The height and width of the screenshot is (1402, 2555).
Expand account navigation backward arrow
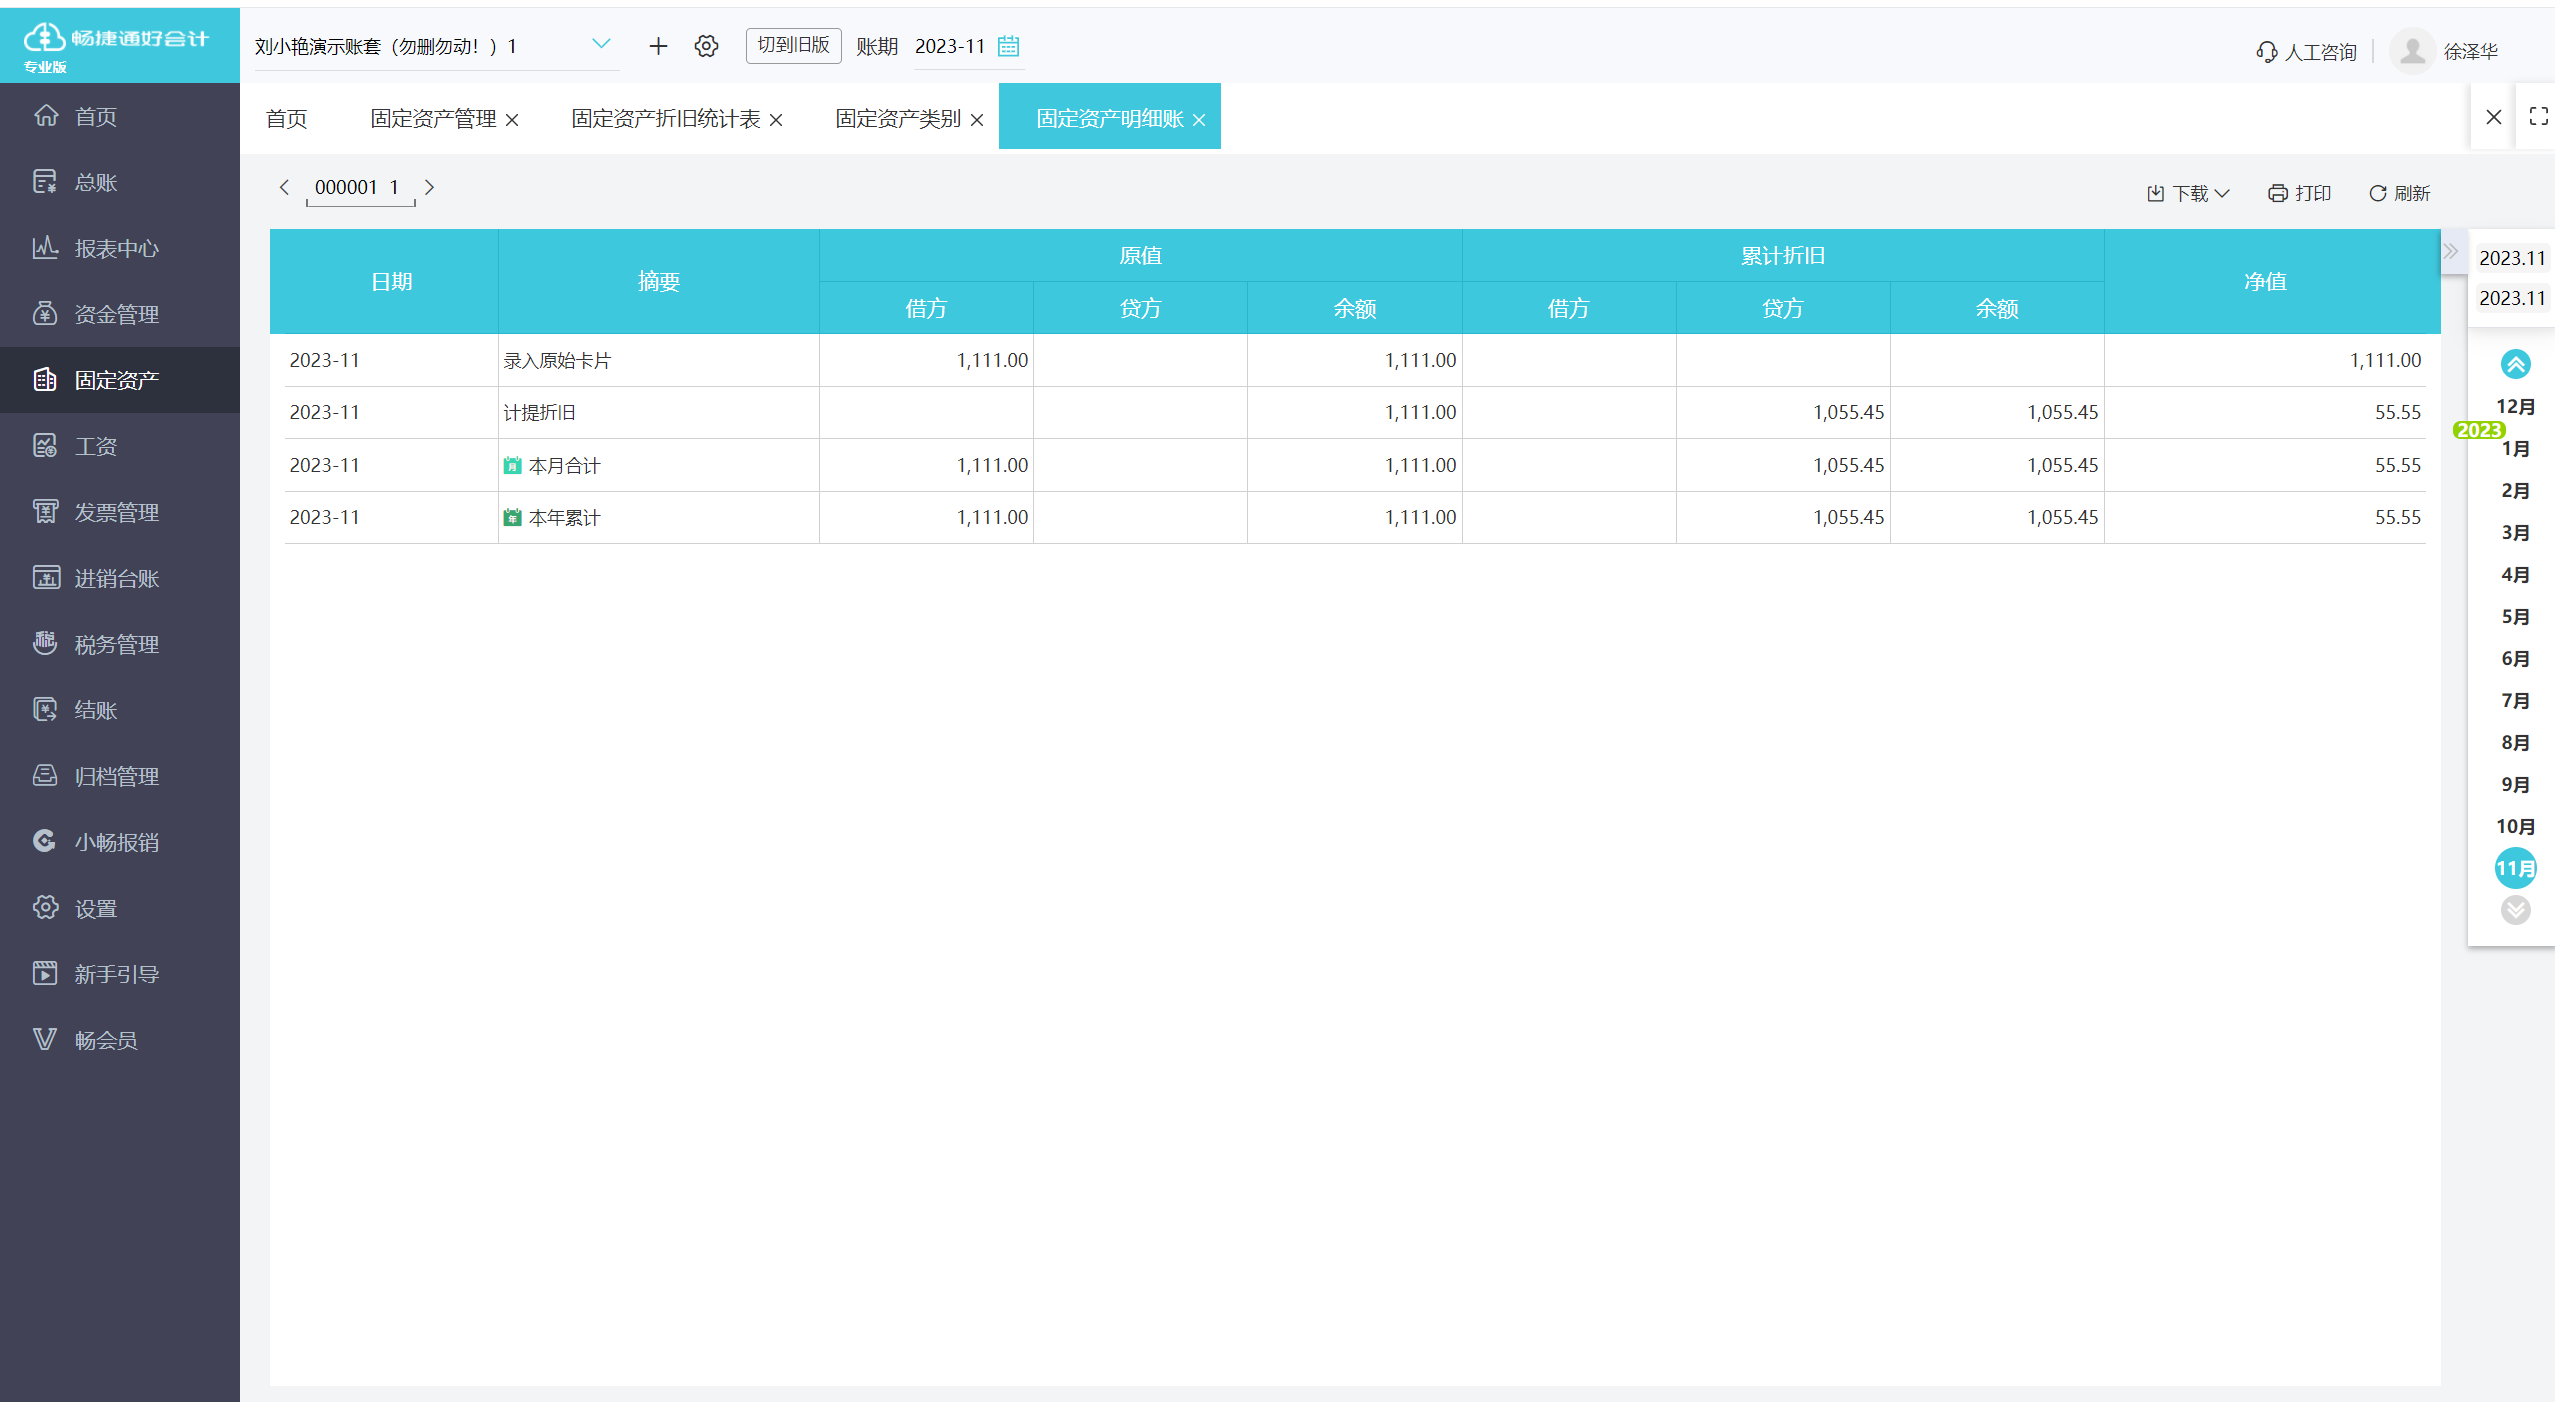coord(281,186)
